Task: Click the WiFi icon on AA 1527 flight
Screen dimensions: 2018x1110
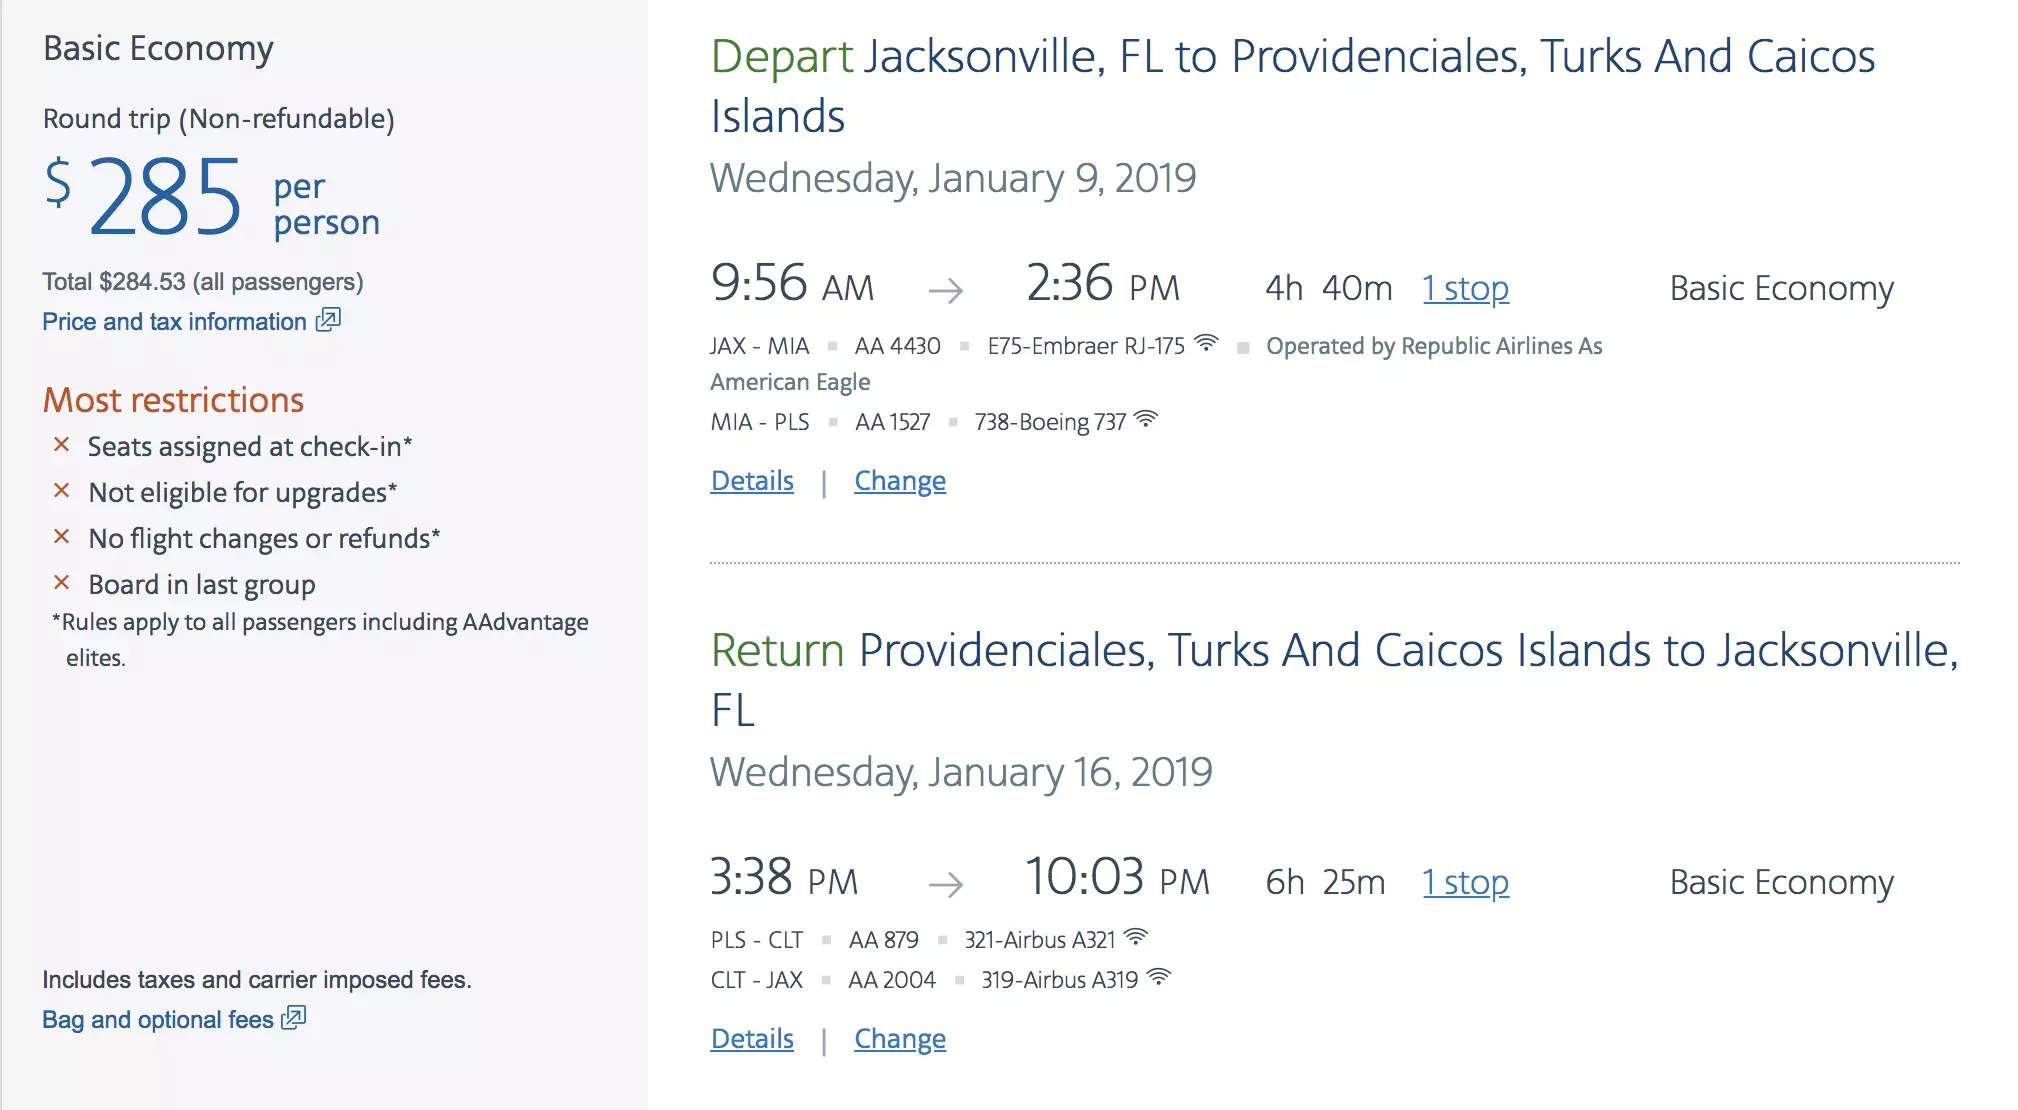Action: point(1150,420)
